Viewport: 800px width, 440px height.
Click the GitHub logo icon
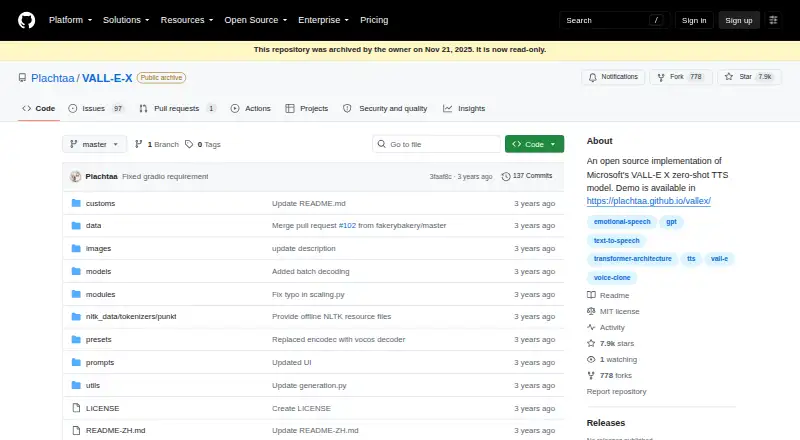point(27,20)
